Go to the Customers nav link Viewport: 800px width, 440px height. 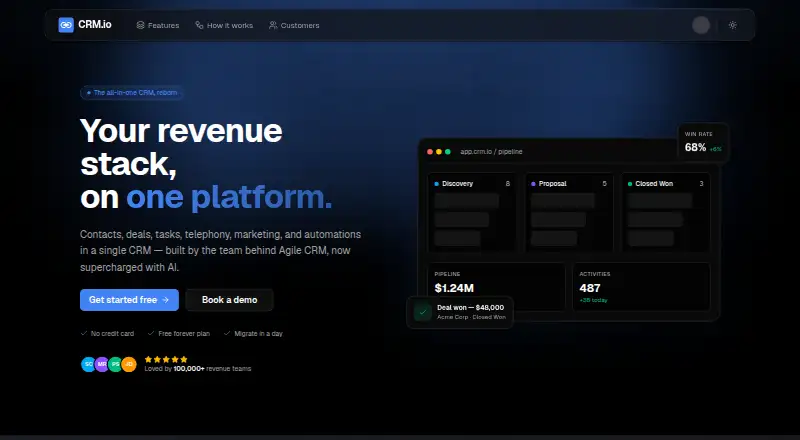point(294,25)
